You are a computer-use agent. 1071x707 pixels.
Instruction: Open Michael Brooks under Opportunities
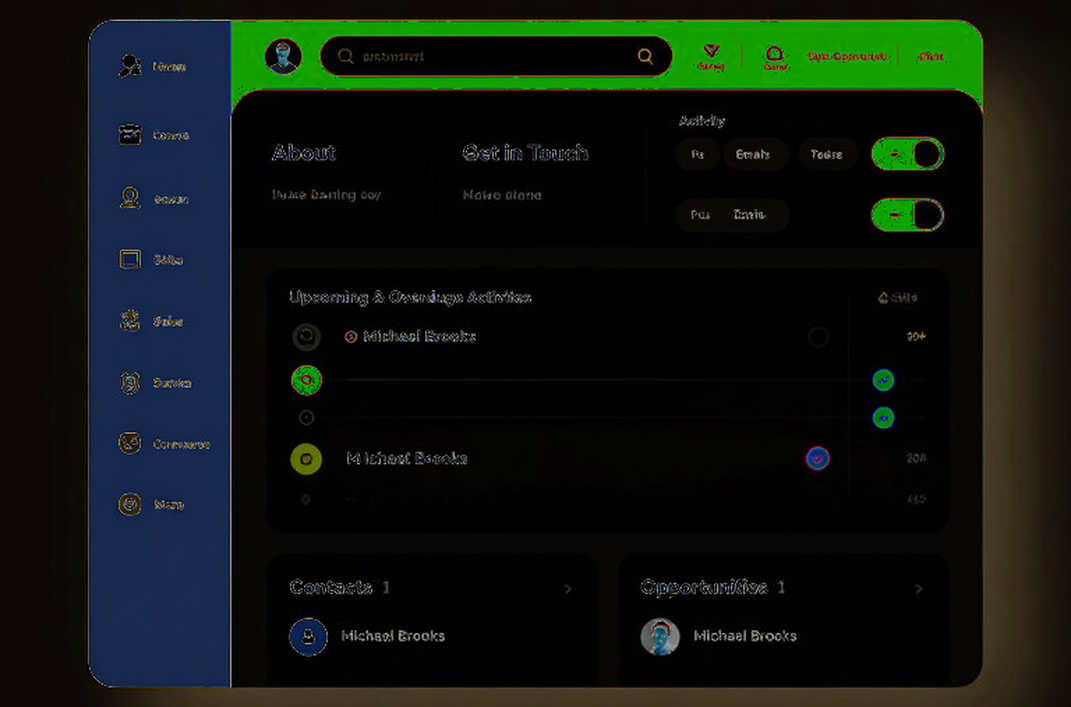[x=745, y=636]
